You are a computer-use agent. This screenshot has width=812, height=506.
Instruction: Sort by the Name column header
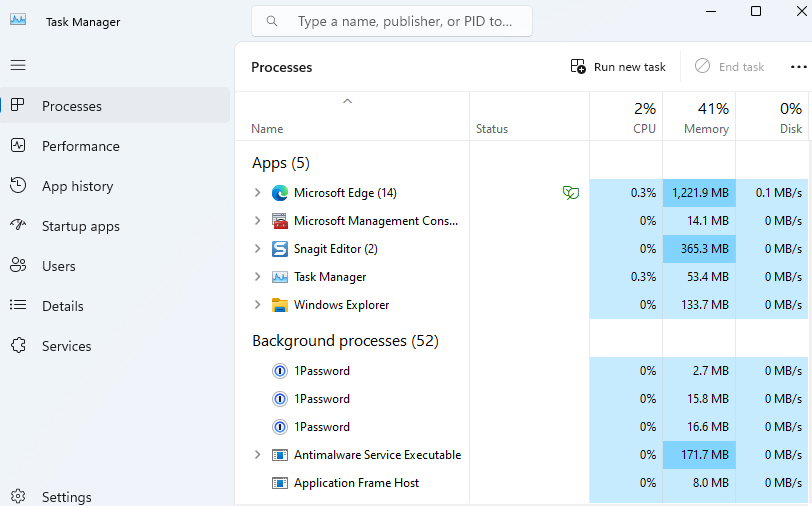point(267,128)
